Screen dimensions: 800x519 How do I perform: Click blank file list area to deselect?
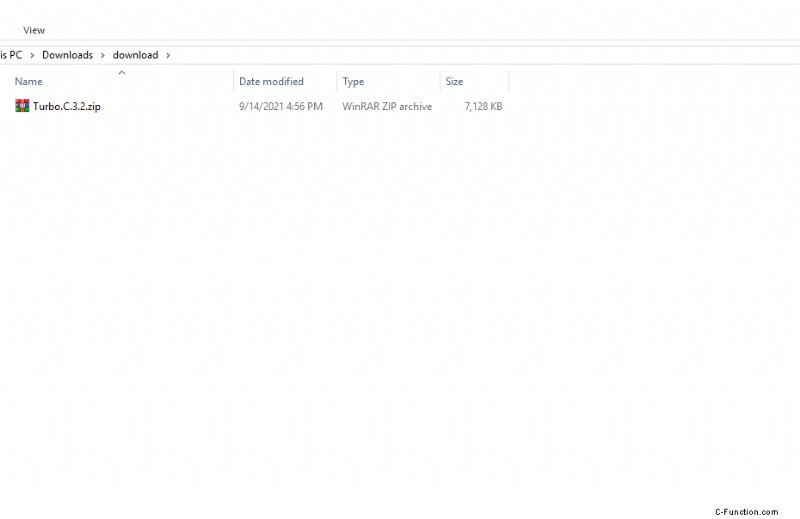(400, 300)
